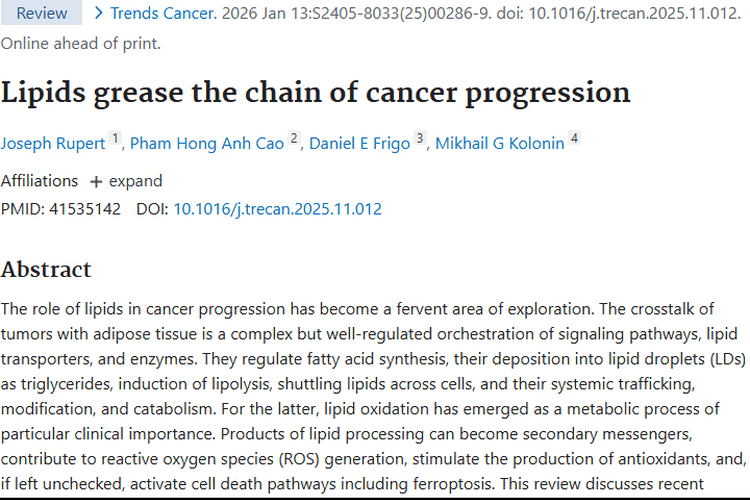Open author Joseph Rupert's link
This screenshot has width=750, height=500.
click(53, 143)
